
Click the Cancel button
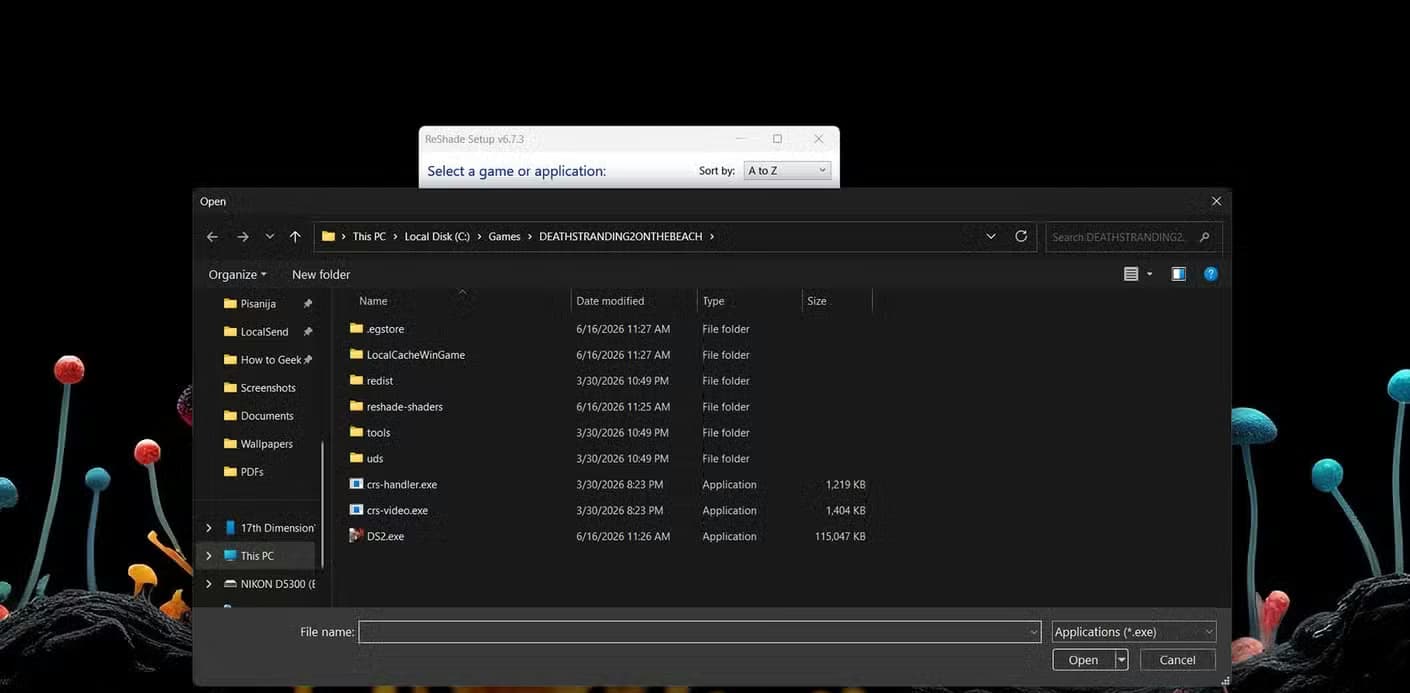point(1177,660)
